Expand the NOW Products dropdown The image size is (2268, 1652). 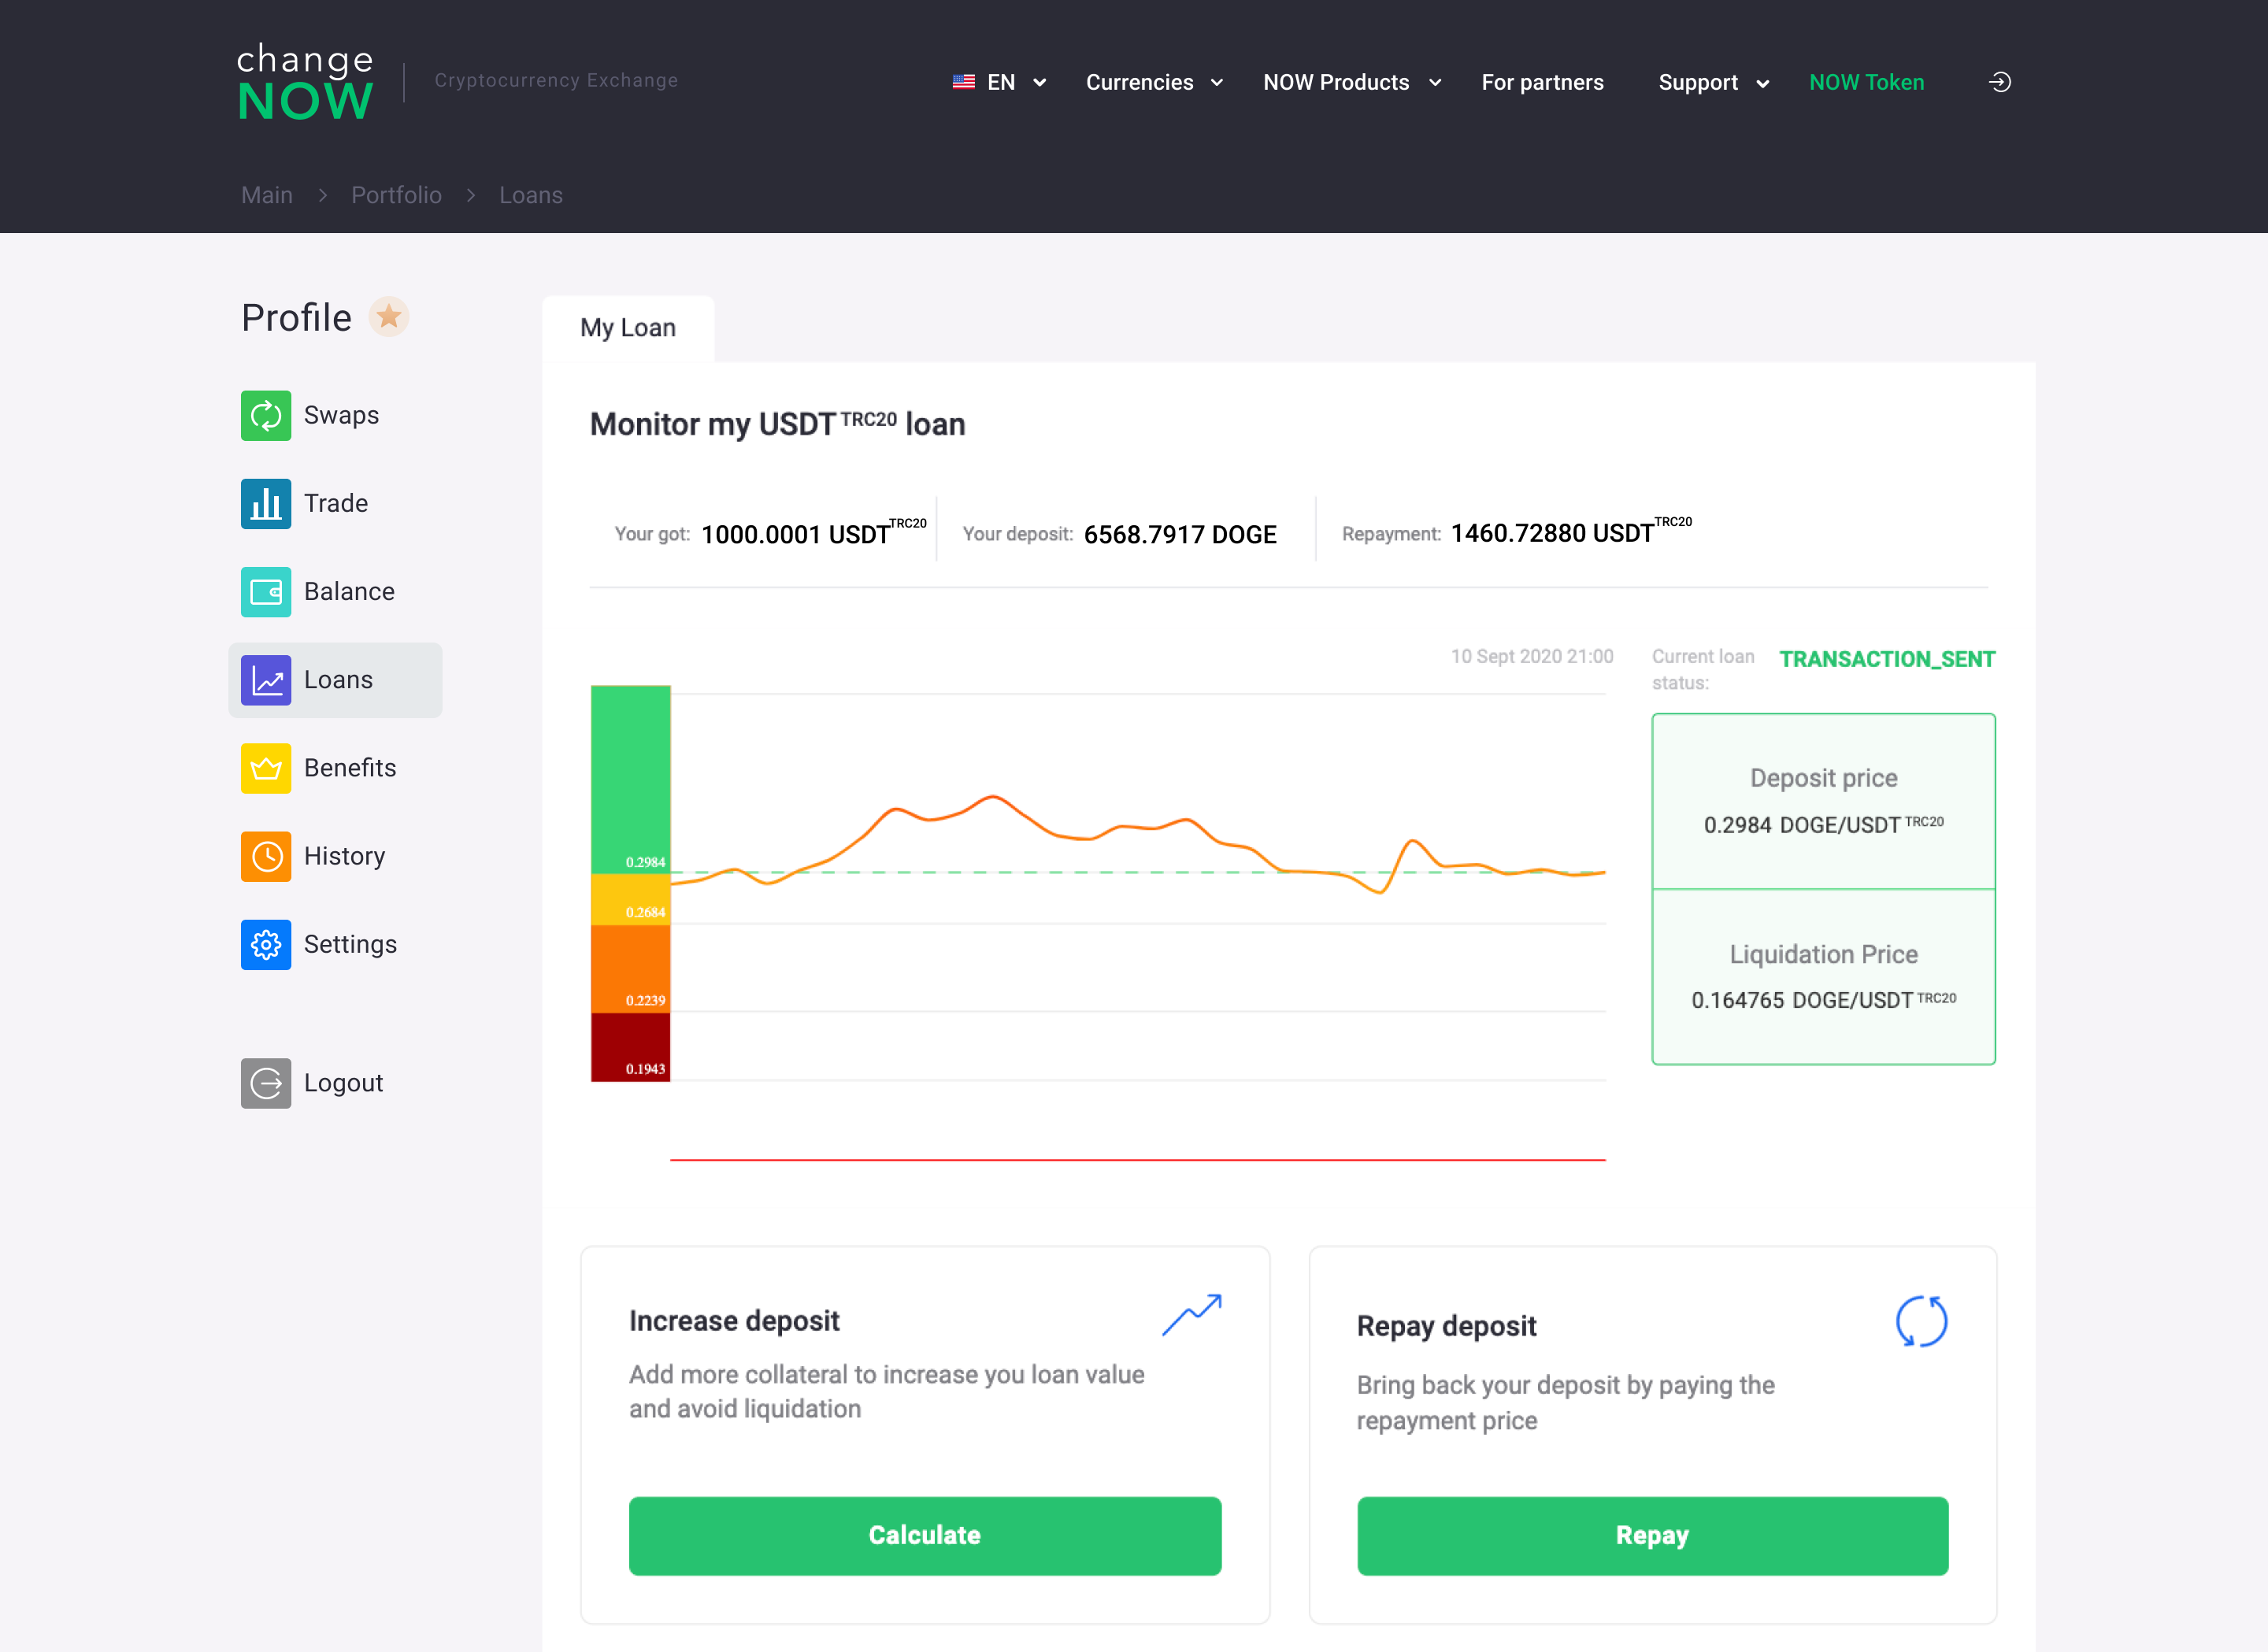[1350, 82]
